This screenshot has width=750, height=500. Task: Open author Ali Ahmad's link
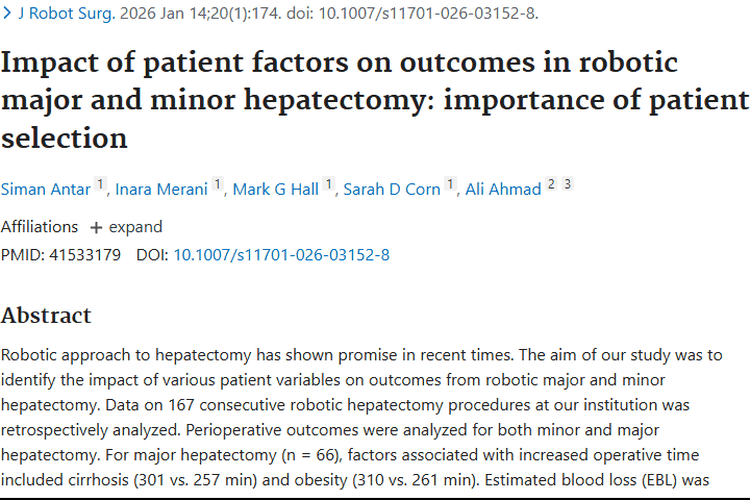point(503,189)
